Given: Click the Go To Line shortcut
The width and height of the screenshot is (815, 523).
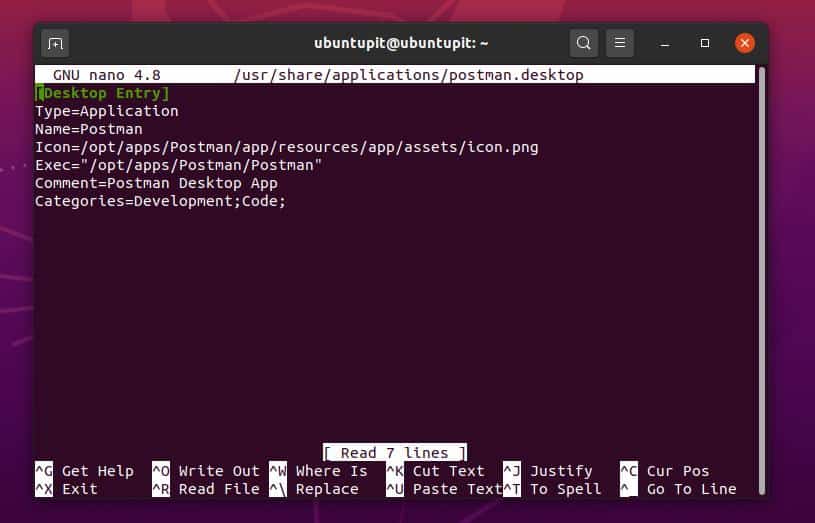Looking at the screenshot, I should click(678, 489).
